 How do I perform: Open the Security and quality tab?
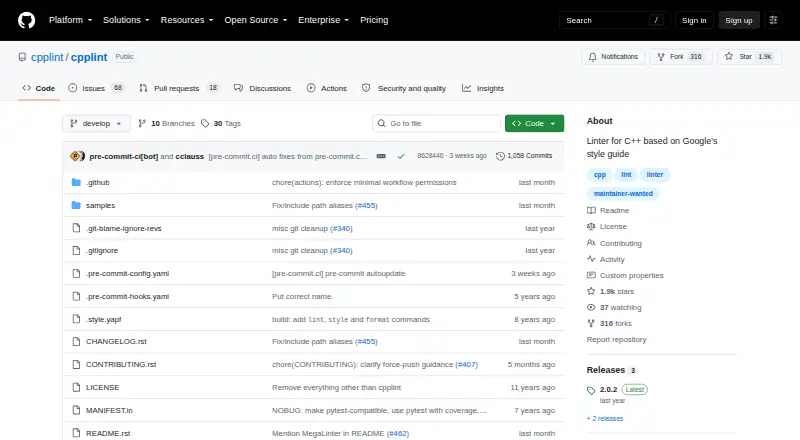(x=404, y=88)
